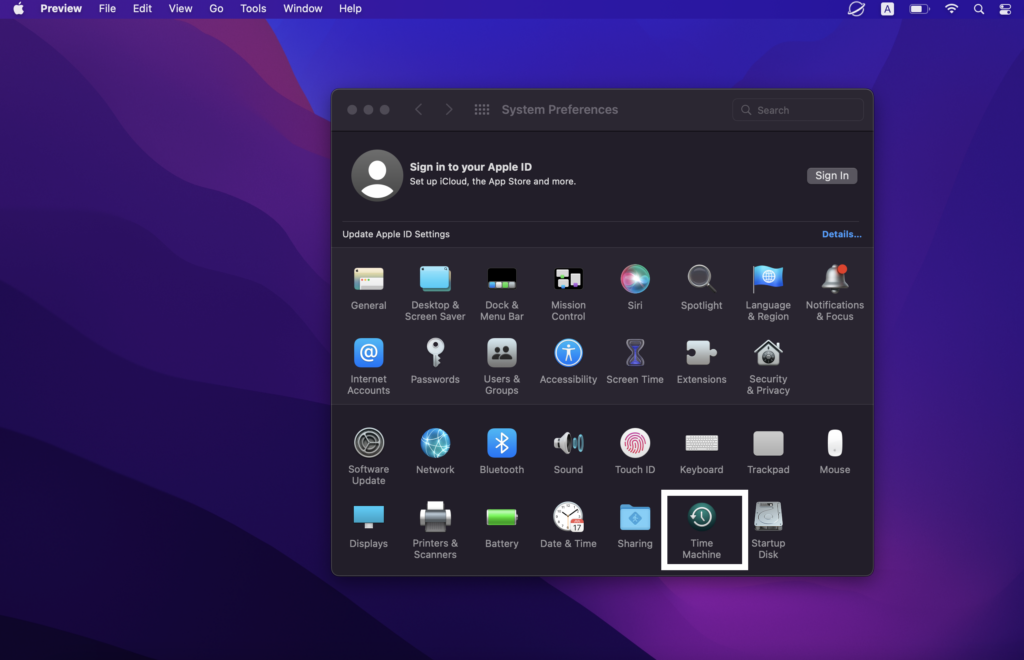Open the Apple menu
Screen dimensions: 1024x660
tap(18, 8)
